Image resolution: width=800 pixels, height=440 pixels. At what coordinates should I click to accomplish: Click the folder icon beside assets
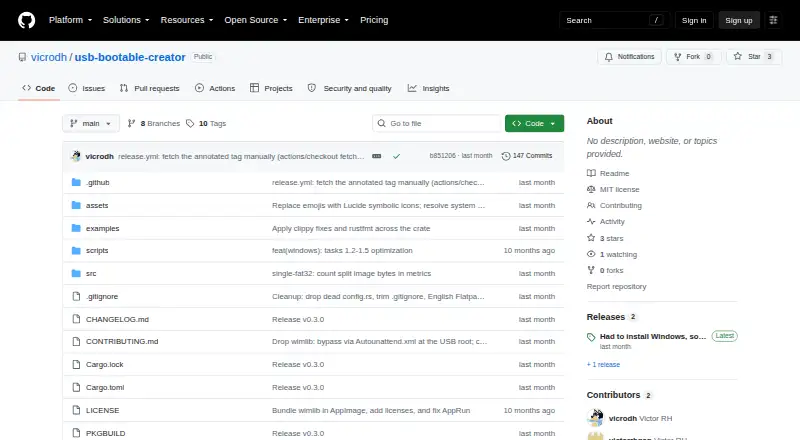pyautogui.click(x=76, y=205)
